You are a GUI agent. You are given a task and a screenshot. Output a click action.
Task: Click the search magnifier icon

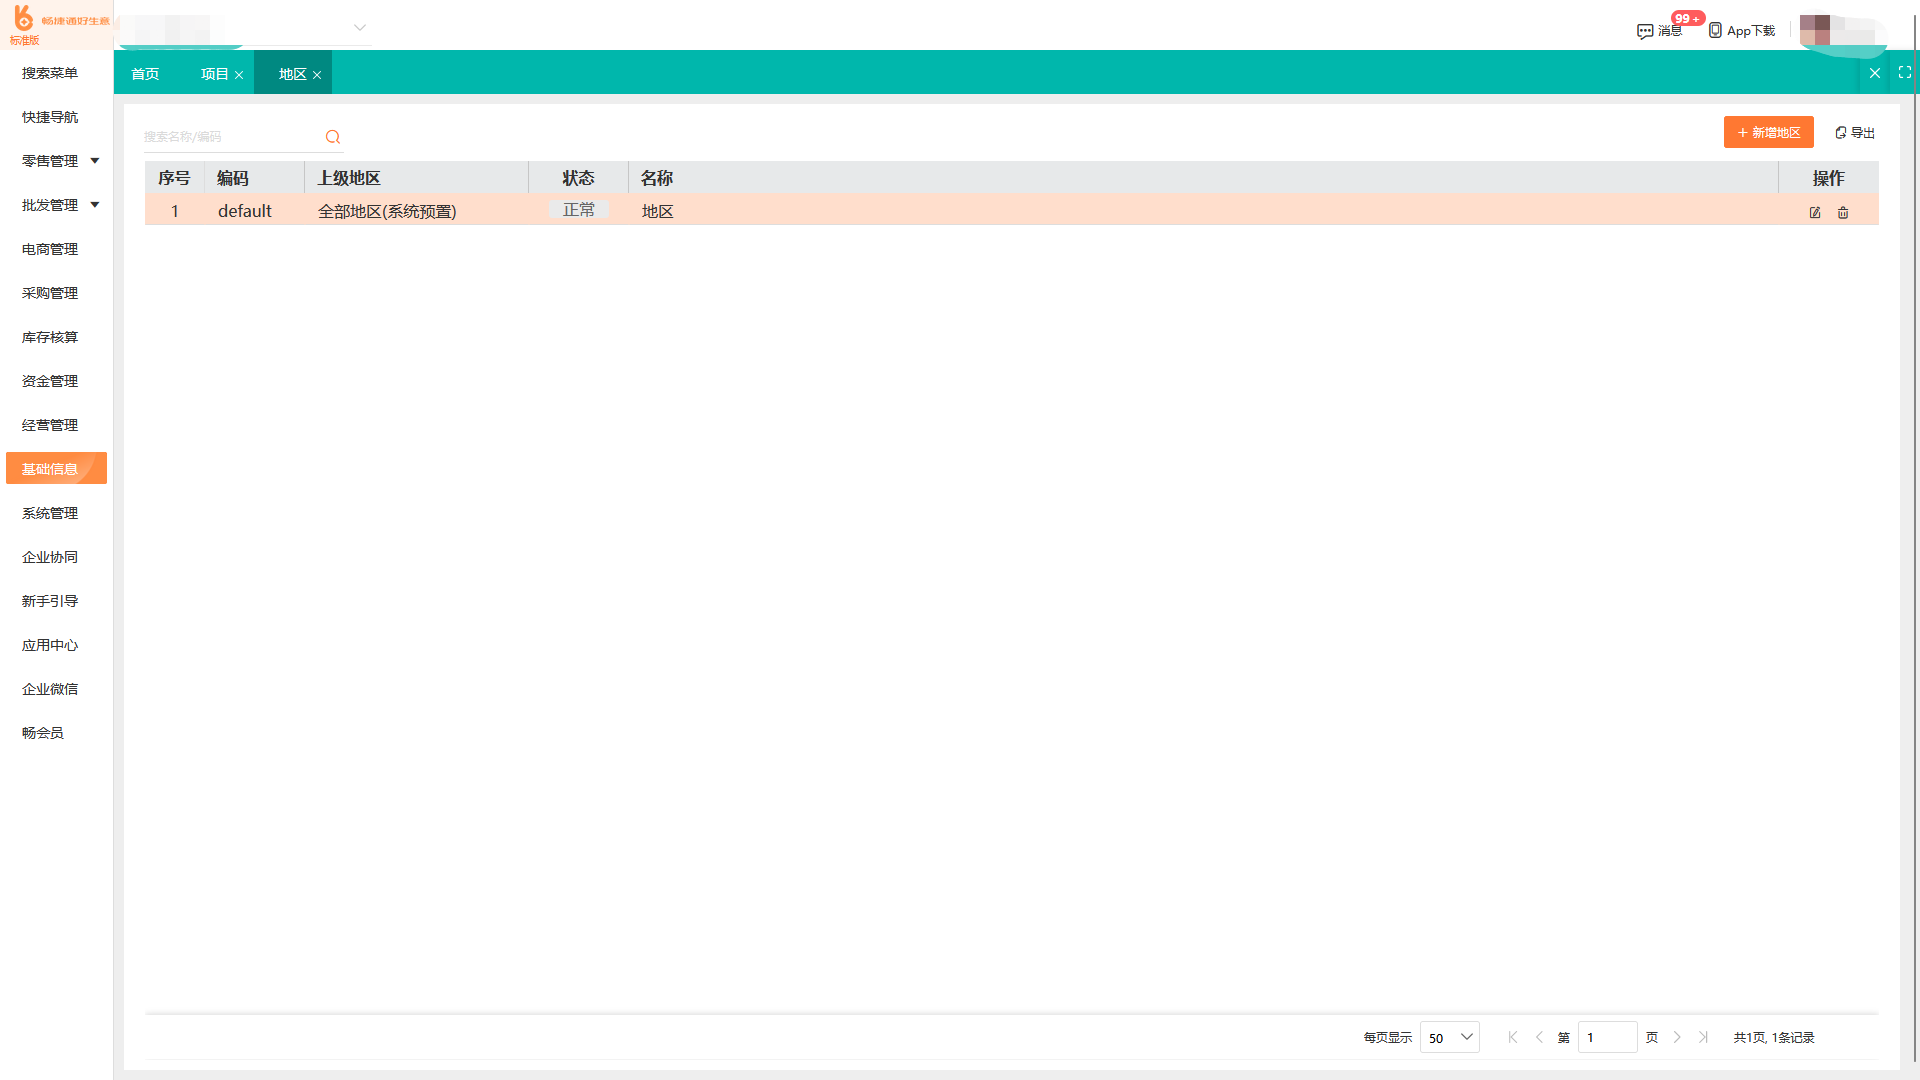point(332,136)
